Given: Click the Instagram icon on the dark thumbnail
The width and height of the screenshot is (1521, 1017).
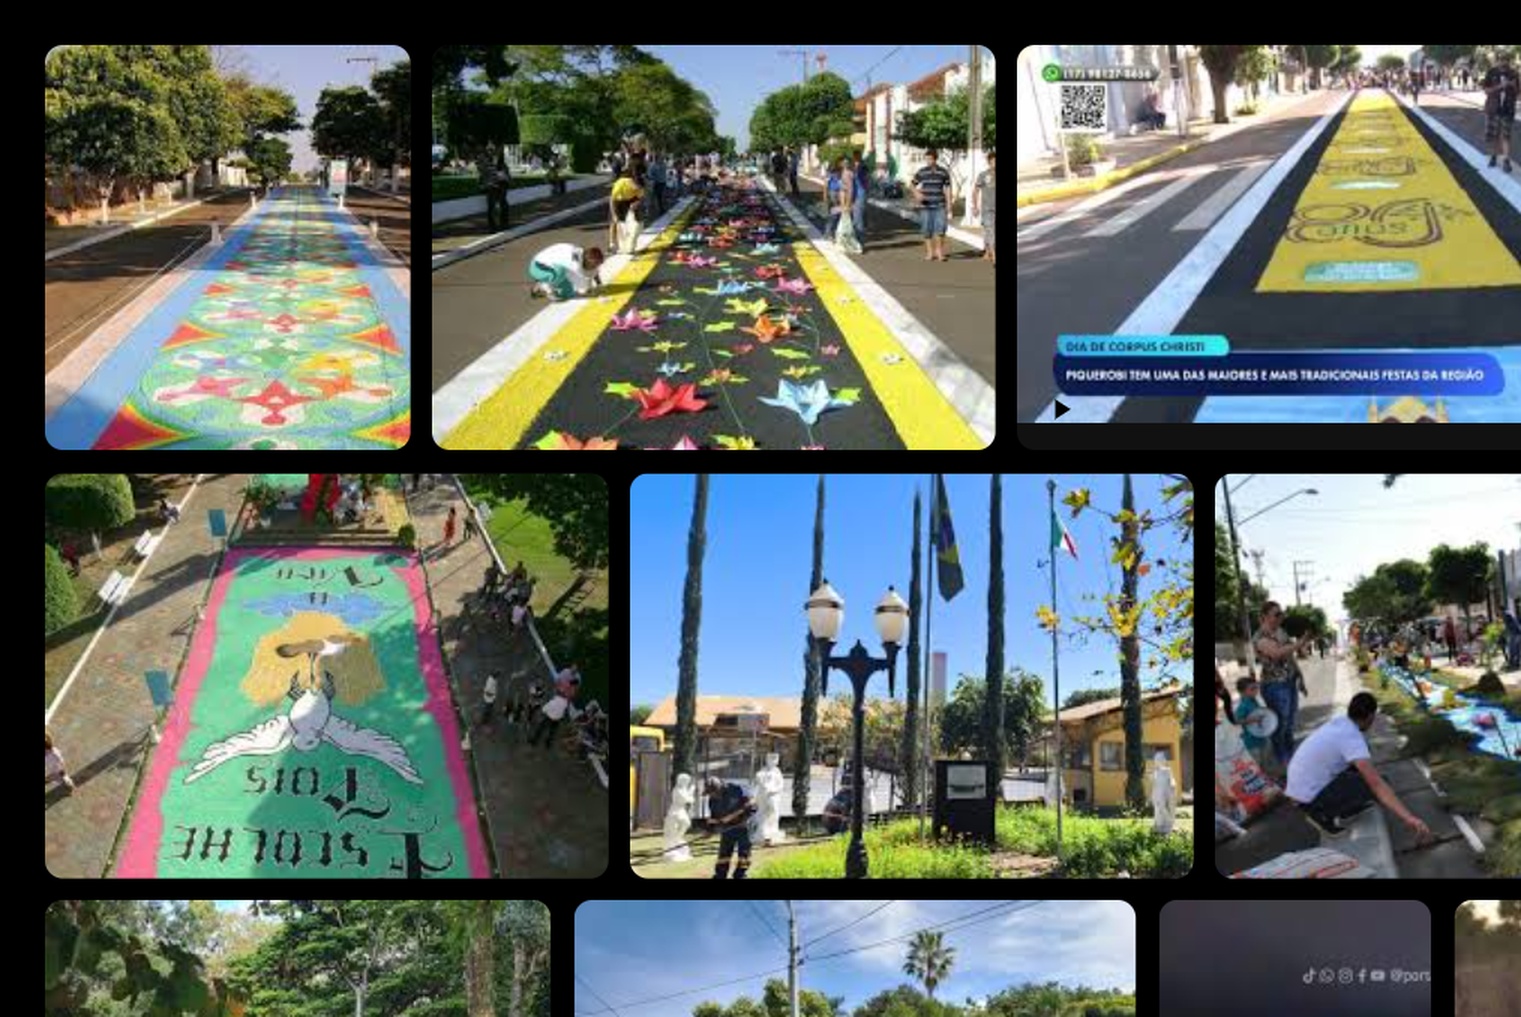Looking at the screenshot, I should pyautogui.click(x=1345, y=975).
